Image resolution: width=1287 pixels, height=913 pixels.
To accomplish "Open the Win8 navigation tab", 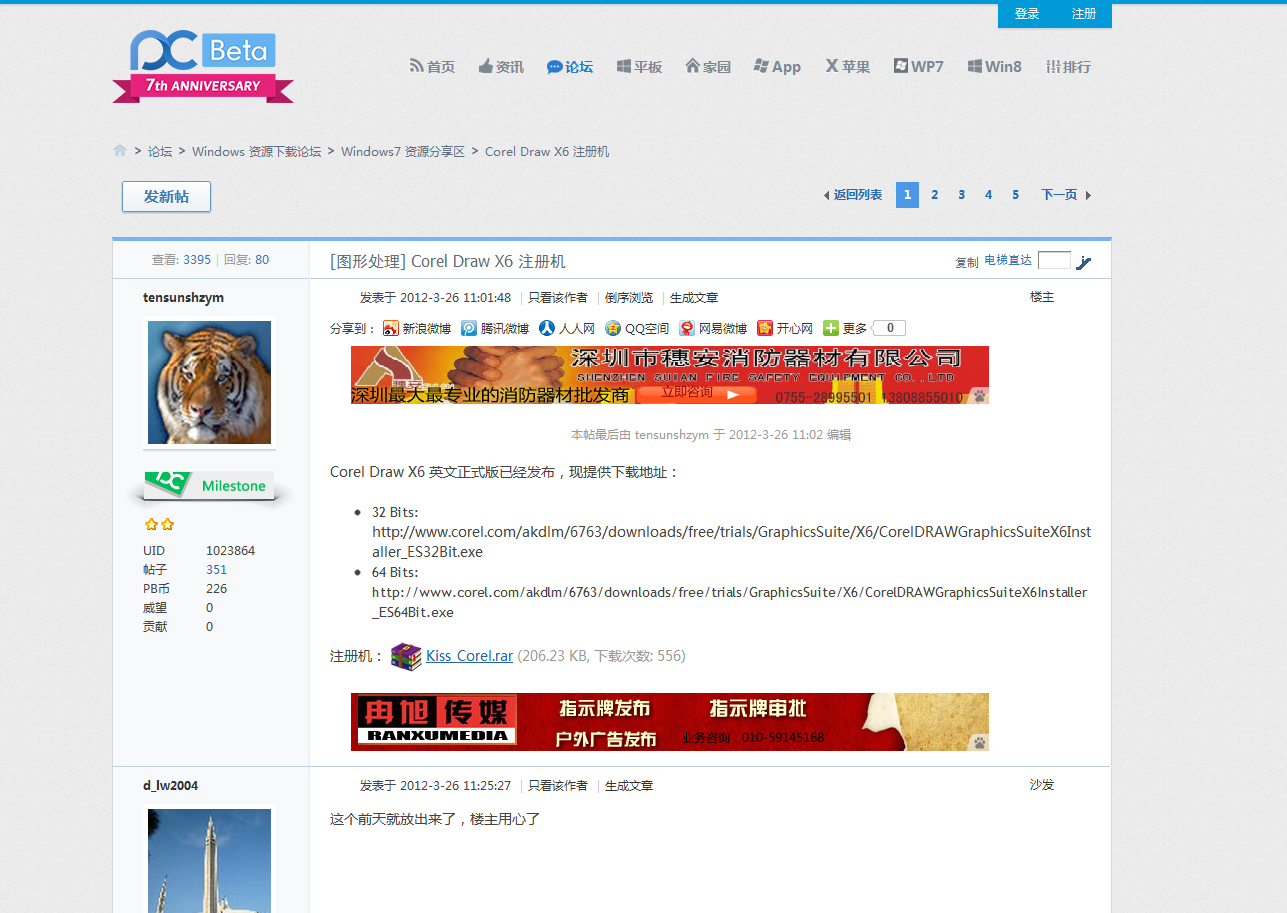I will (x=994, y=67).
